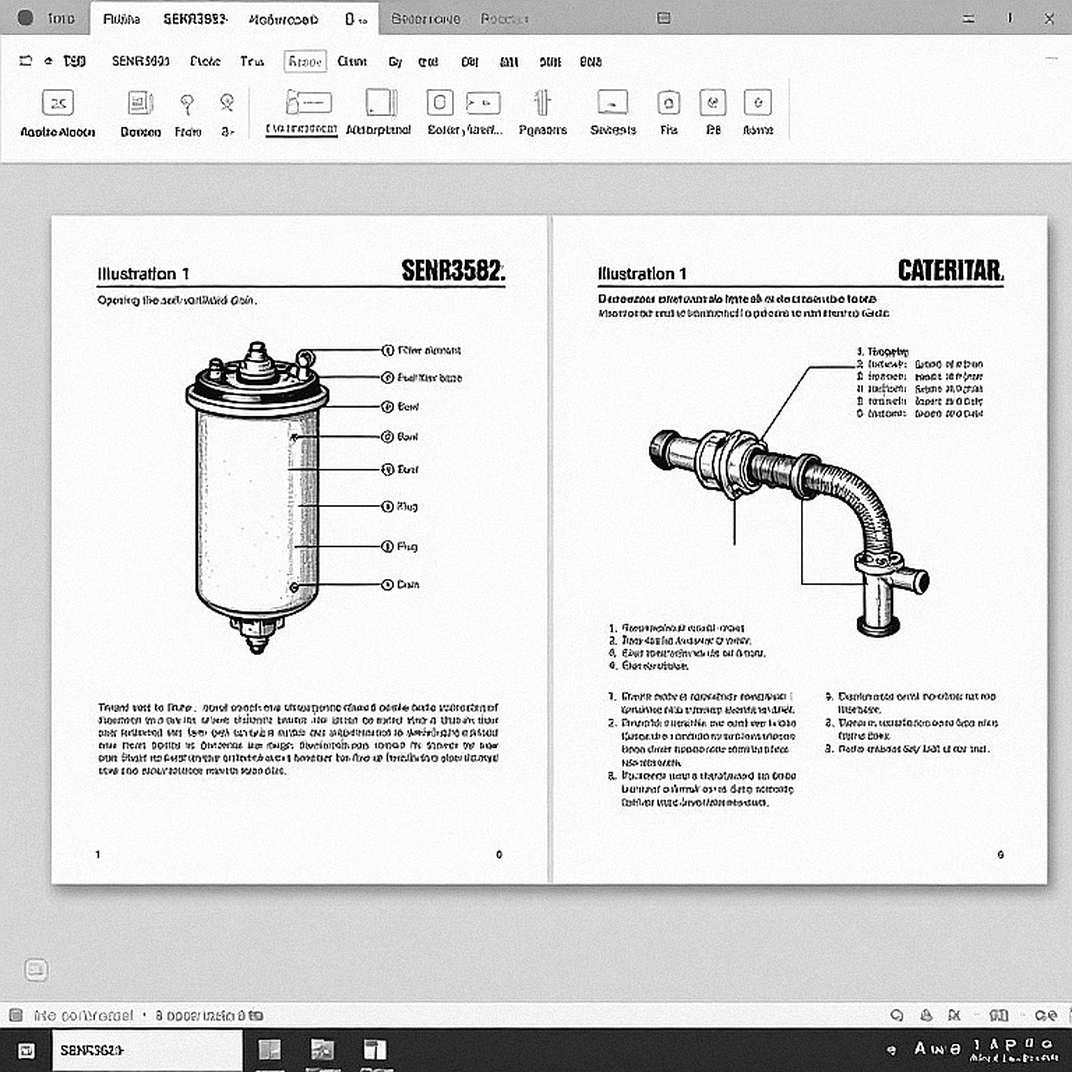Viewport: 1072px width, 1072px height.
Task: Open the Cium menu item
Action: point(352,62)
